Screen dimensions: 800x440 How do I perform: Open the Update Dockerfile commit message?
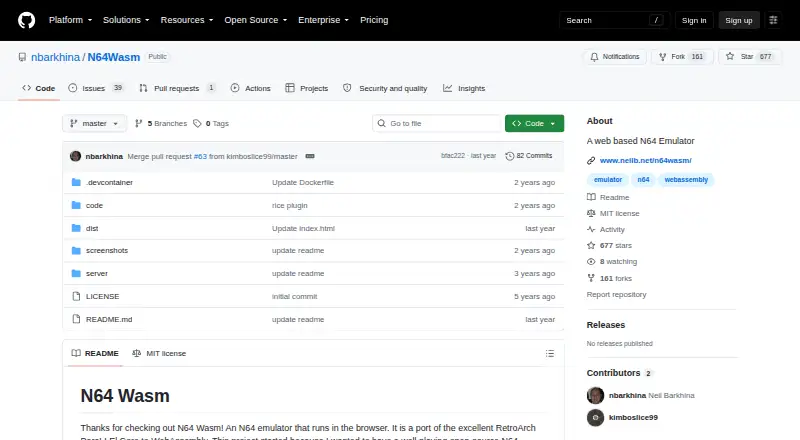(303, 182)
